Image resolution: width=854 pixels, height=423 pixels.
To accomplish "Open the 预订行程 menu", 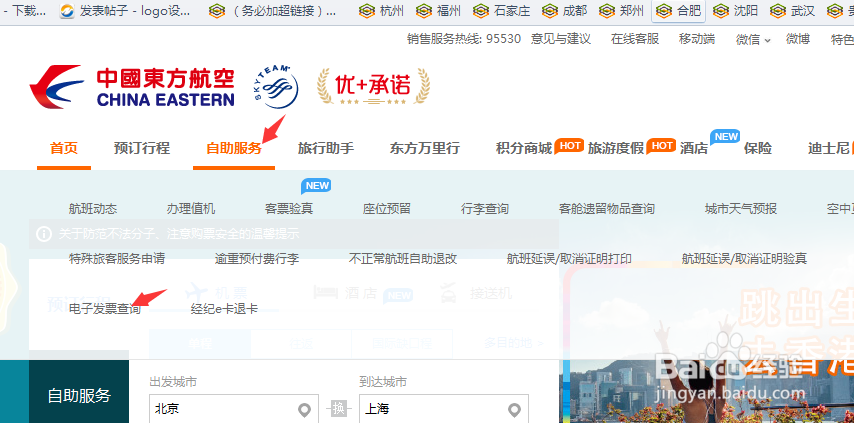I will click(141, 148).
